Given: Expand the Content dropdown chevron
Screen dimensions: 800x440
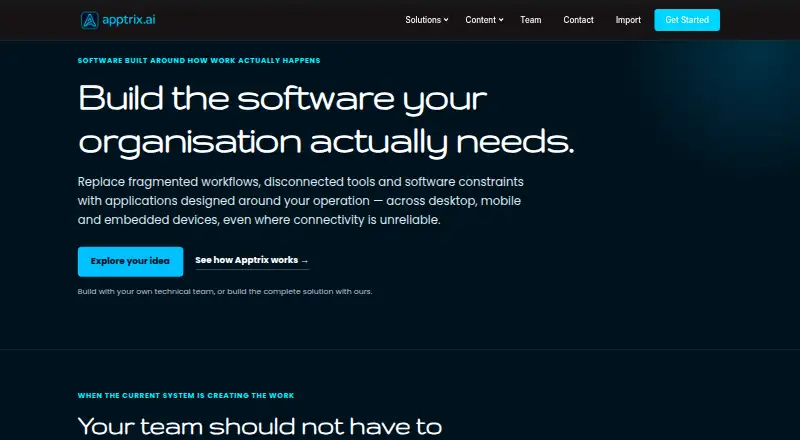Looking at the screenshot, I should coord(501,20).
